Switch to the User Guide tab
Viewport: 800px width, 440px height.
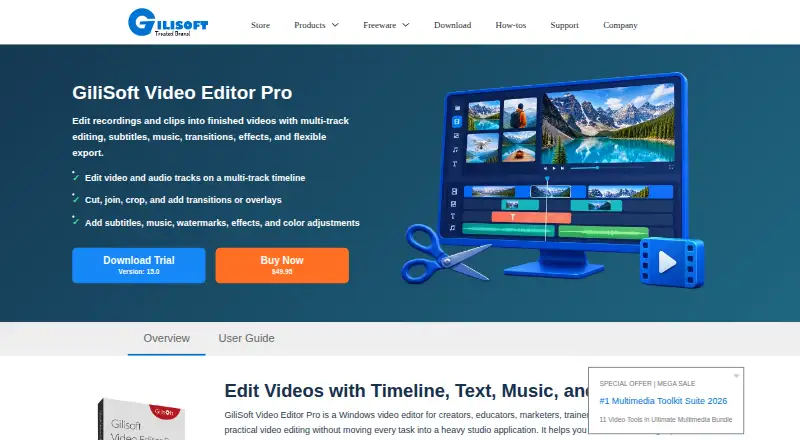[x=246, y=338]
